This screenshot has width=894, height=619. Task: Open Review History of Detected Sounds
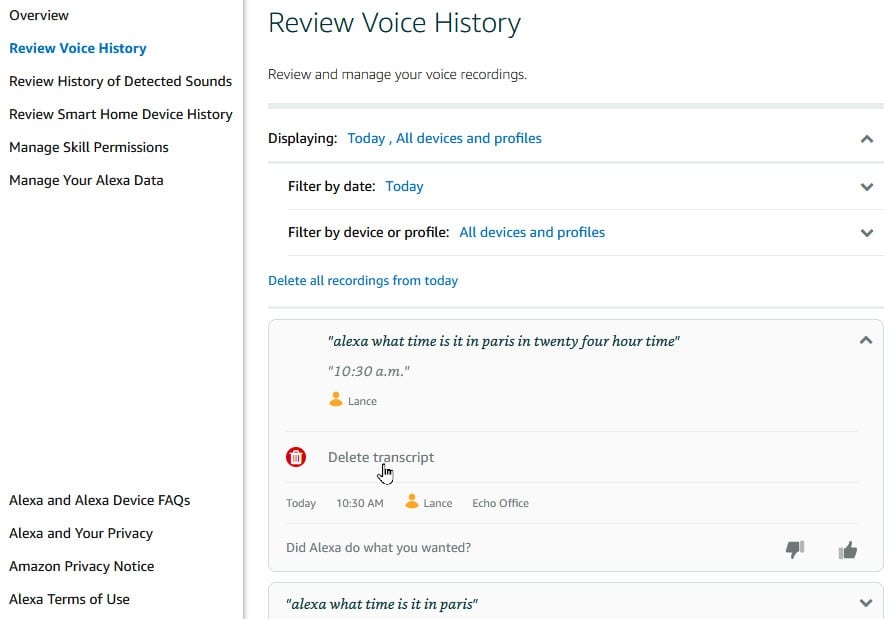[x=120, y=81]
